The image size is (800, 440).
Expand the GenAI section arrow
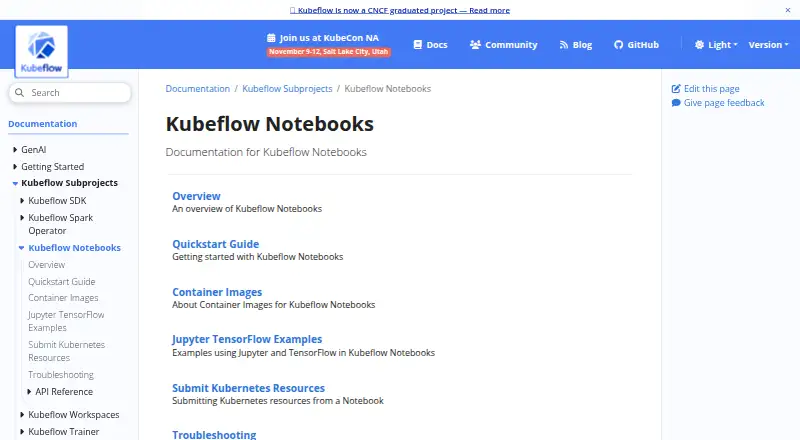coord(15,150)
